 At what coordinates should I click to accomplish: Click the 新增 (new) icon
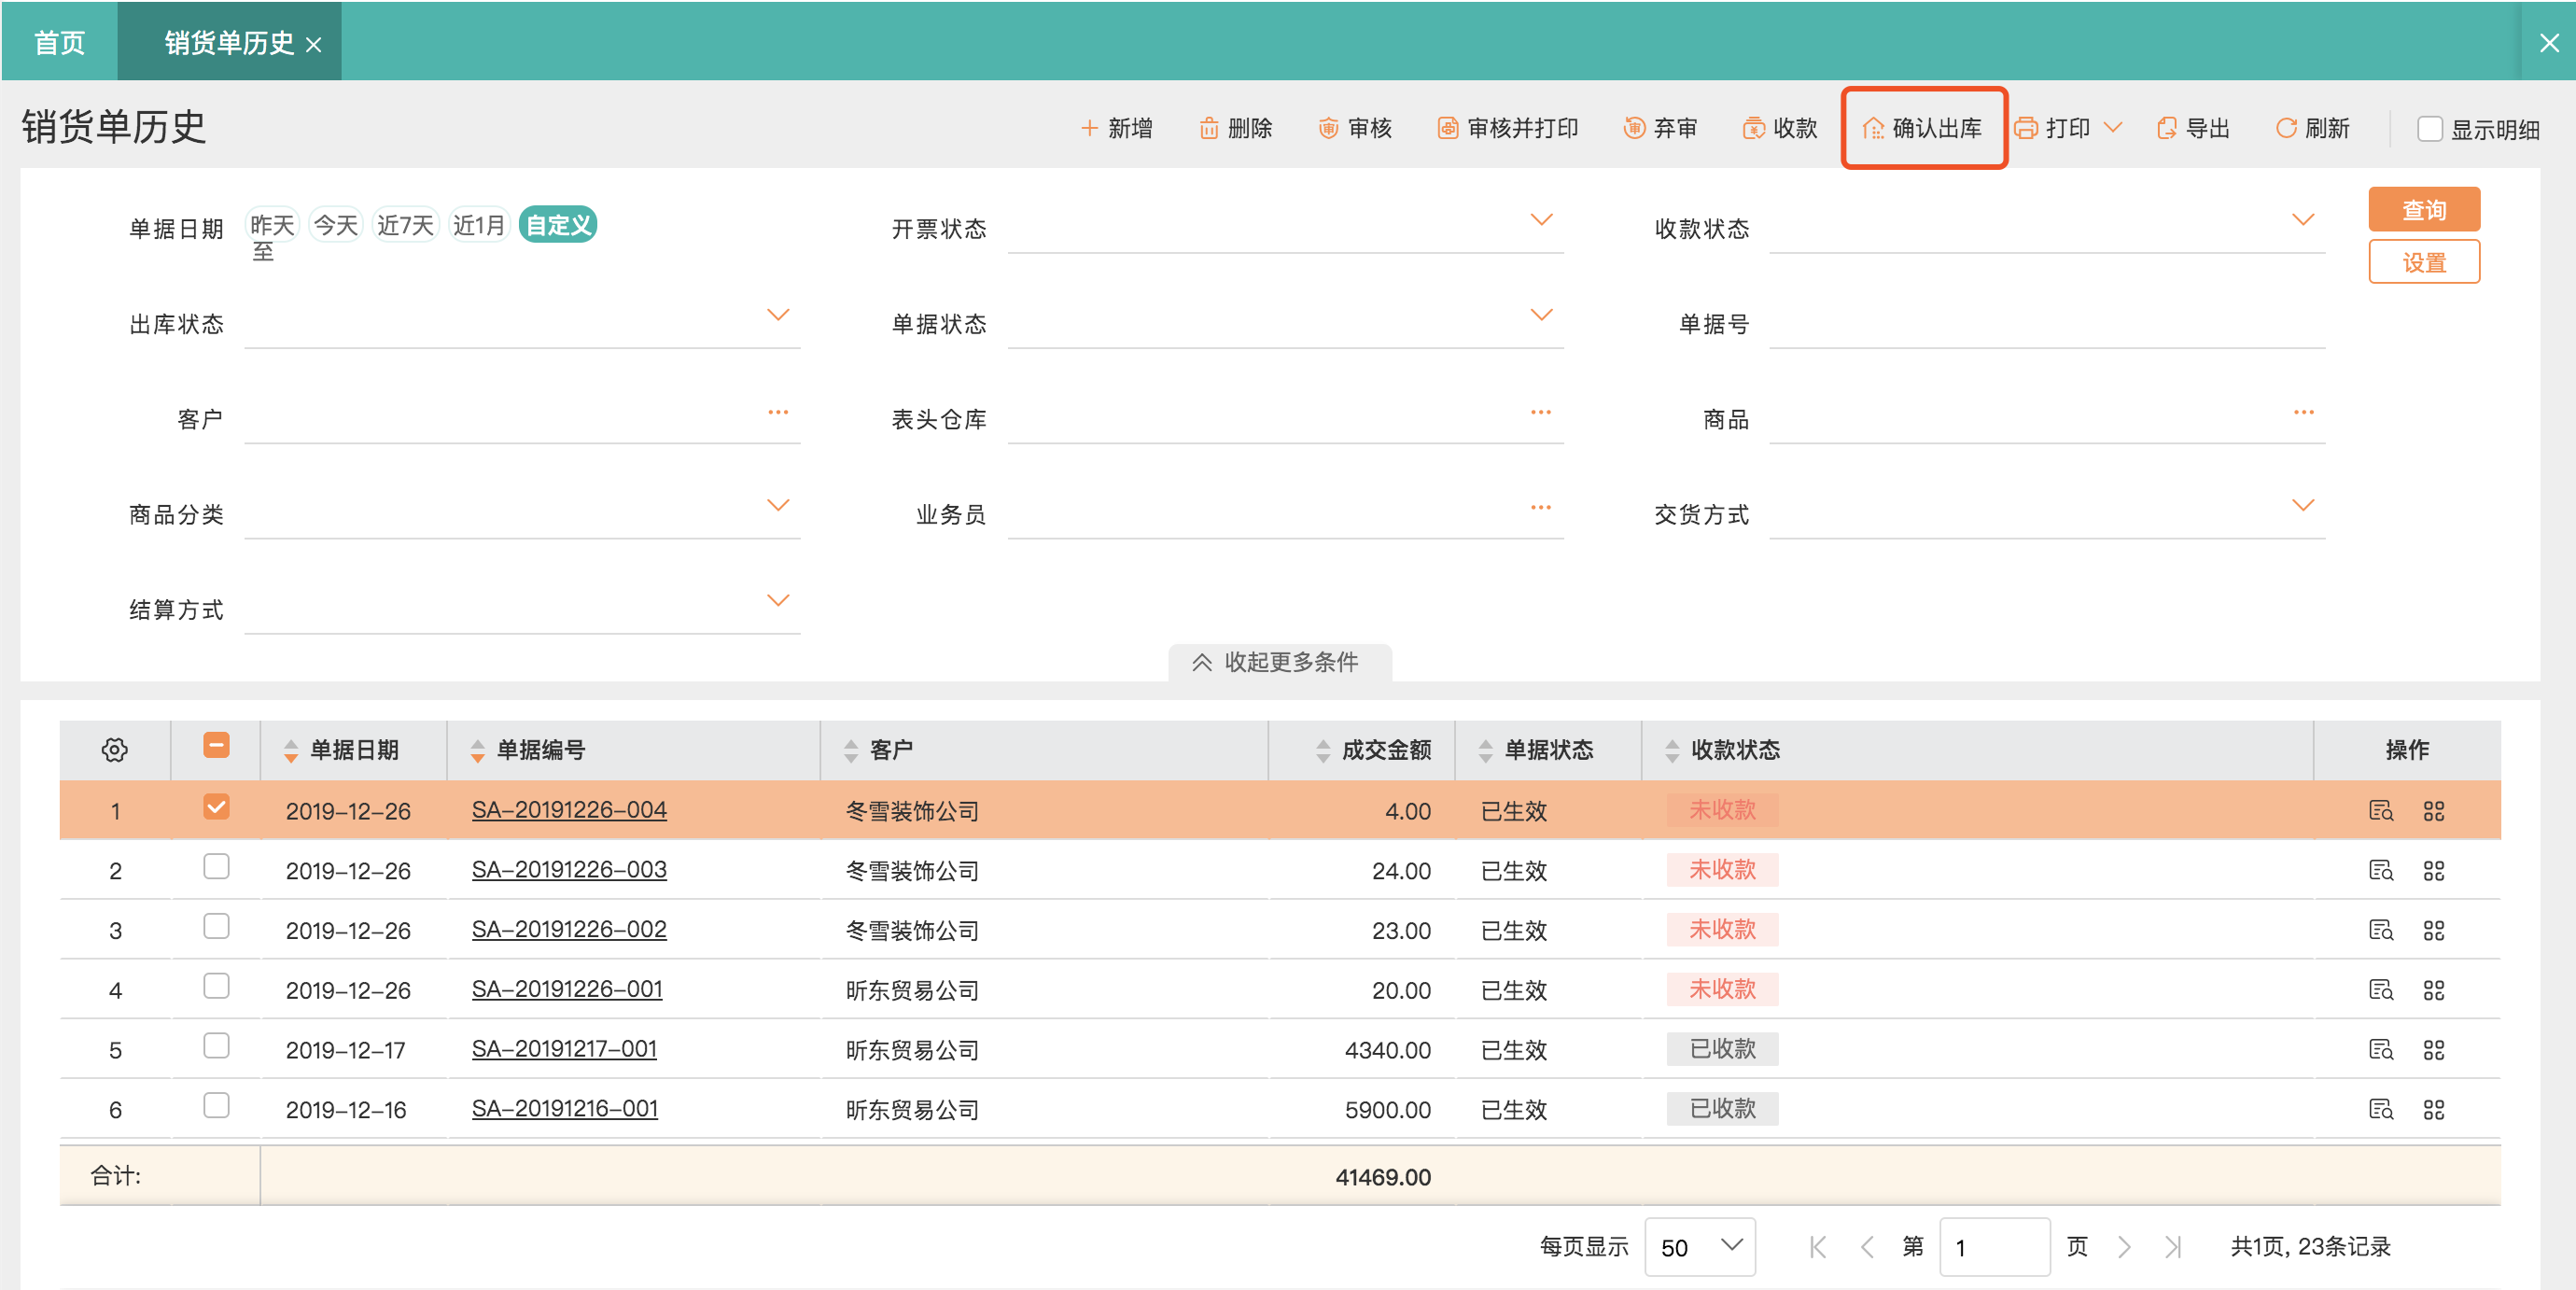tap(1087, 130)
